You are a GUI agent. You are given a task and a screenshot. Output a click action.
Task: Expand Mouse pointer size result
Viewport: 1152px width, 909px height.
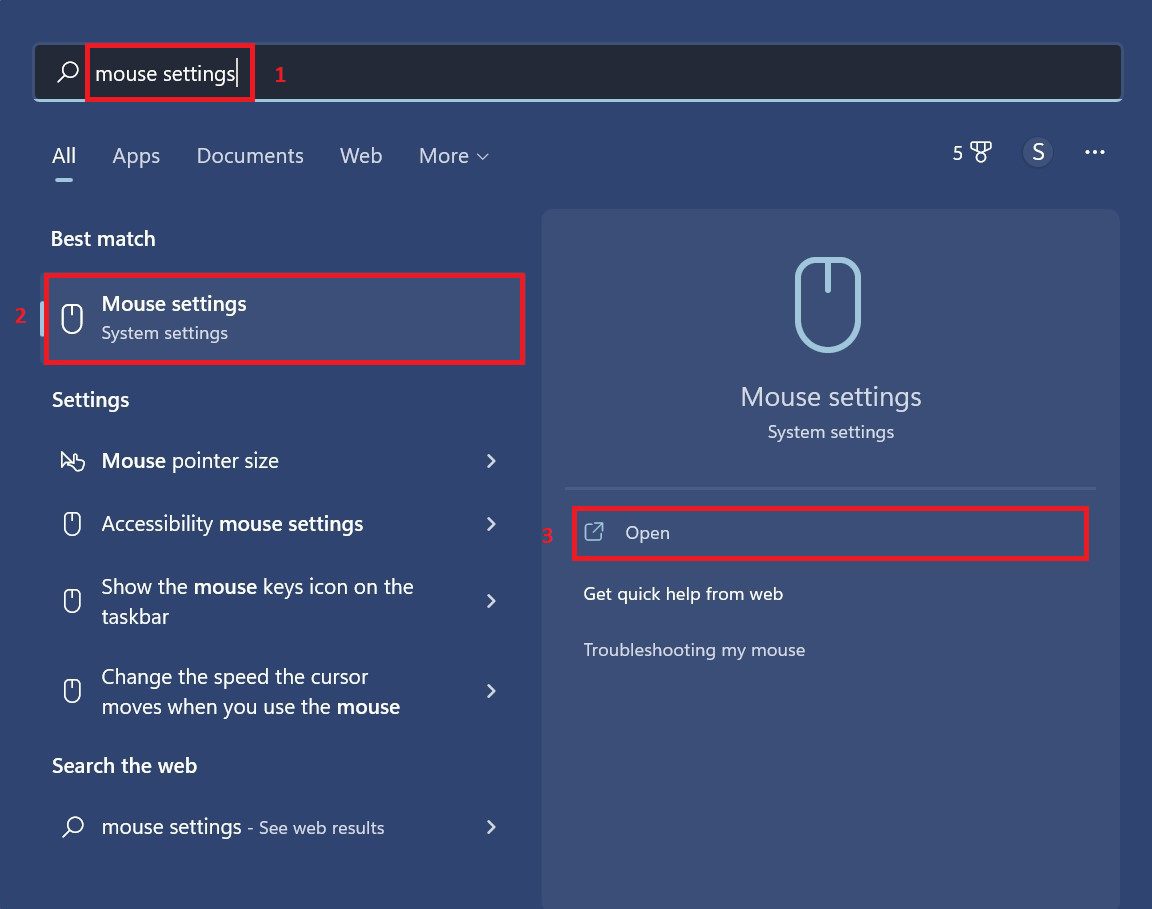pyautogui.click(x=490, y=461)
